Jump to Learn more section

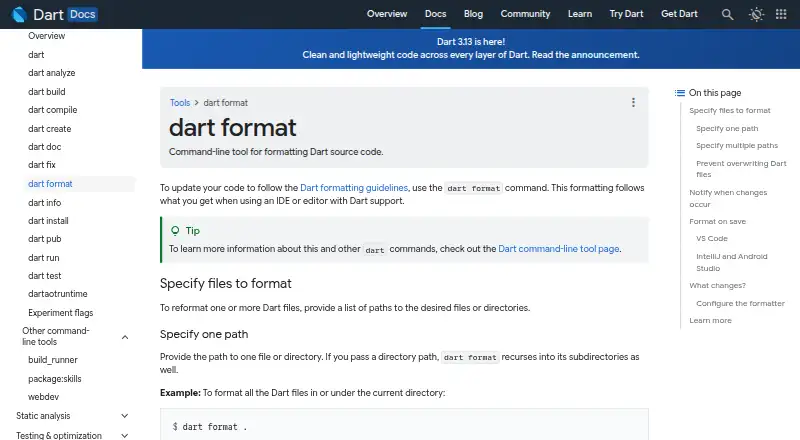click(710, 321)
